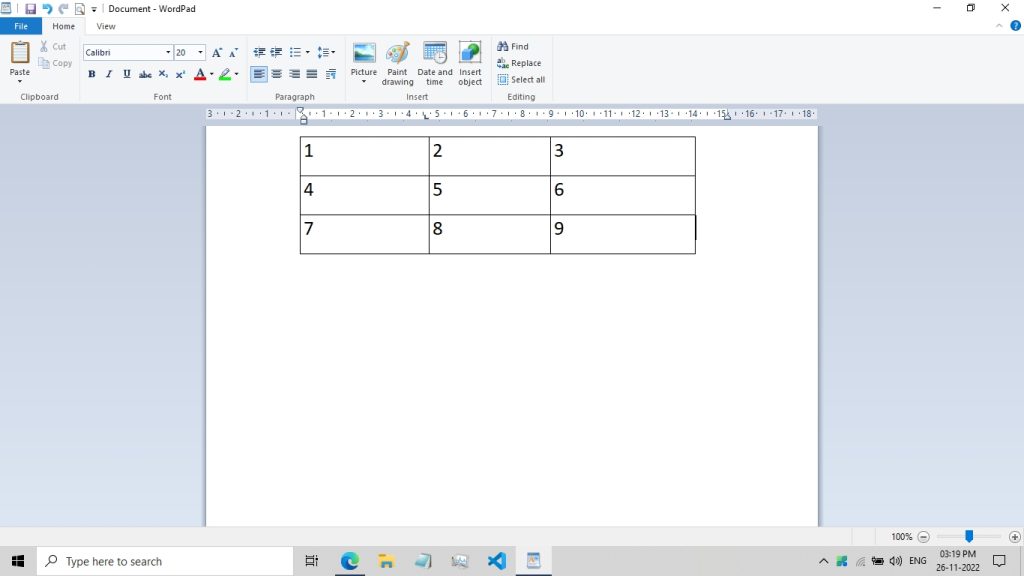Image resolution: width=1024 pixels, height=576 pixels.
Task: Open the Customize Quick Access Toolbar dropdown
Action: pyautogui.click(x=94, y=9)
